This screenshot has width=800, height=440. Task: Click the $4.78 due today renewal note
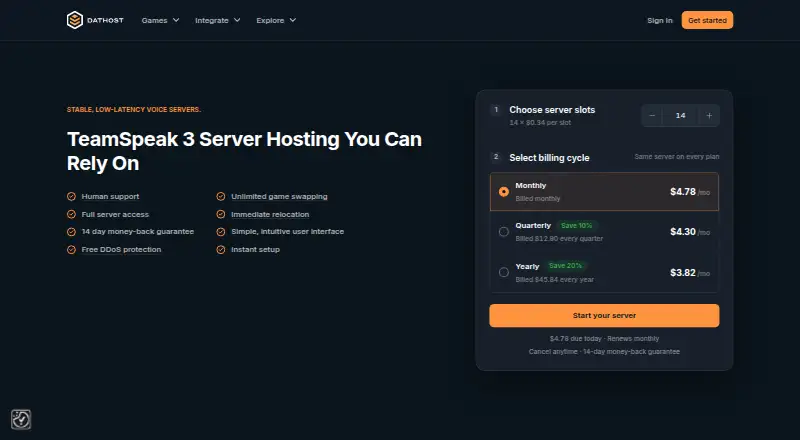coord(604,339)
